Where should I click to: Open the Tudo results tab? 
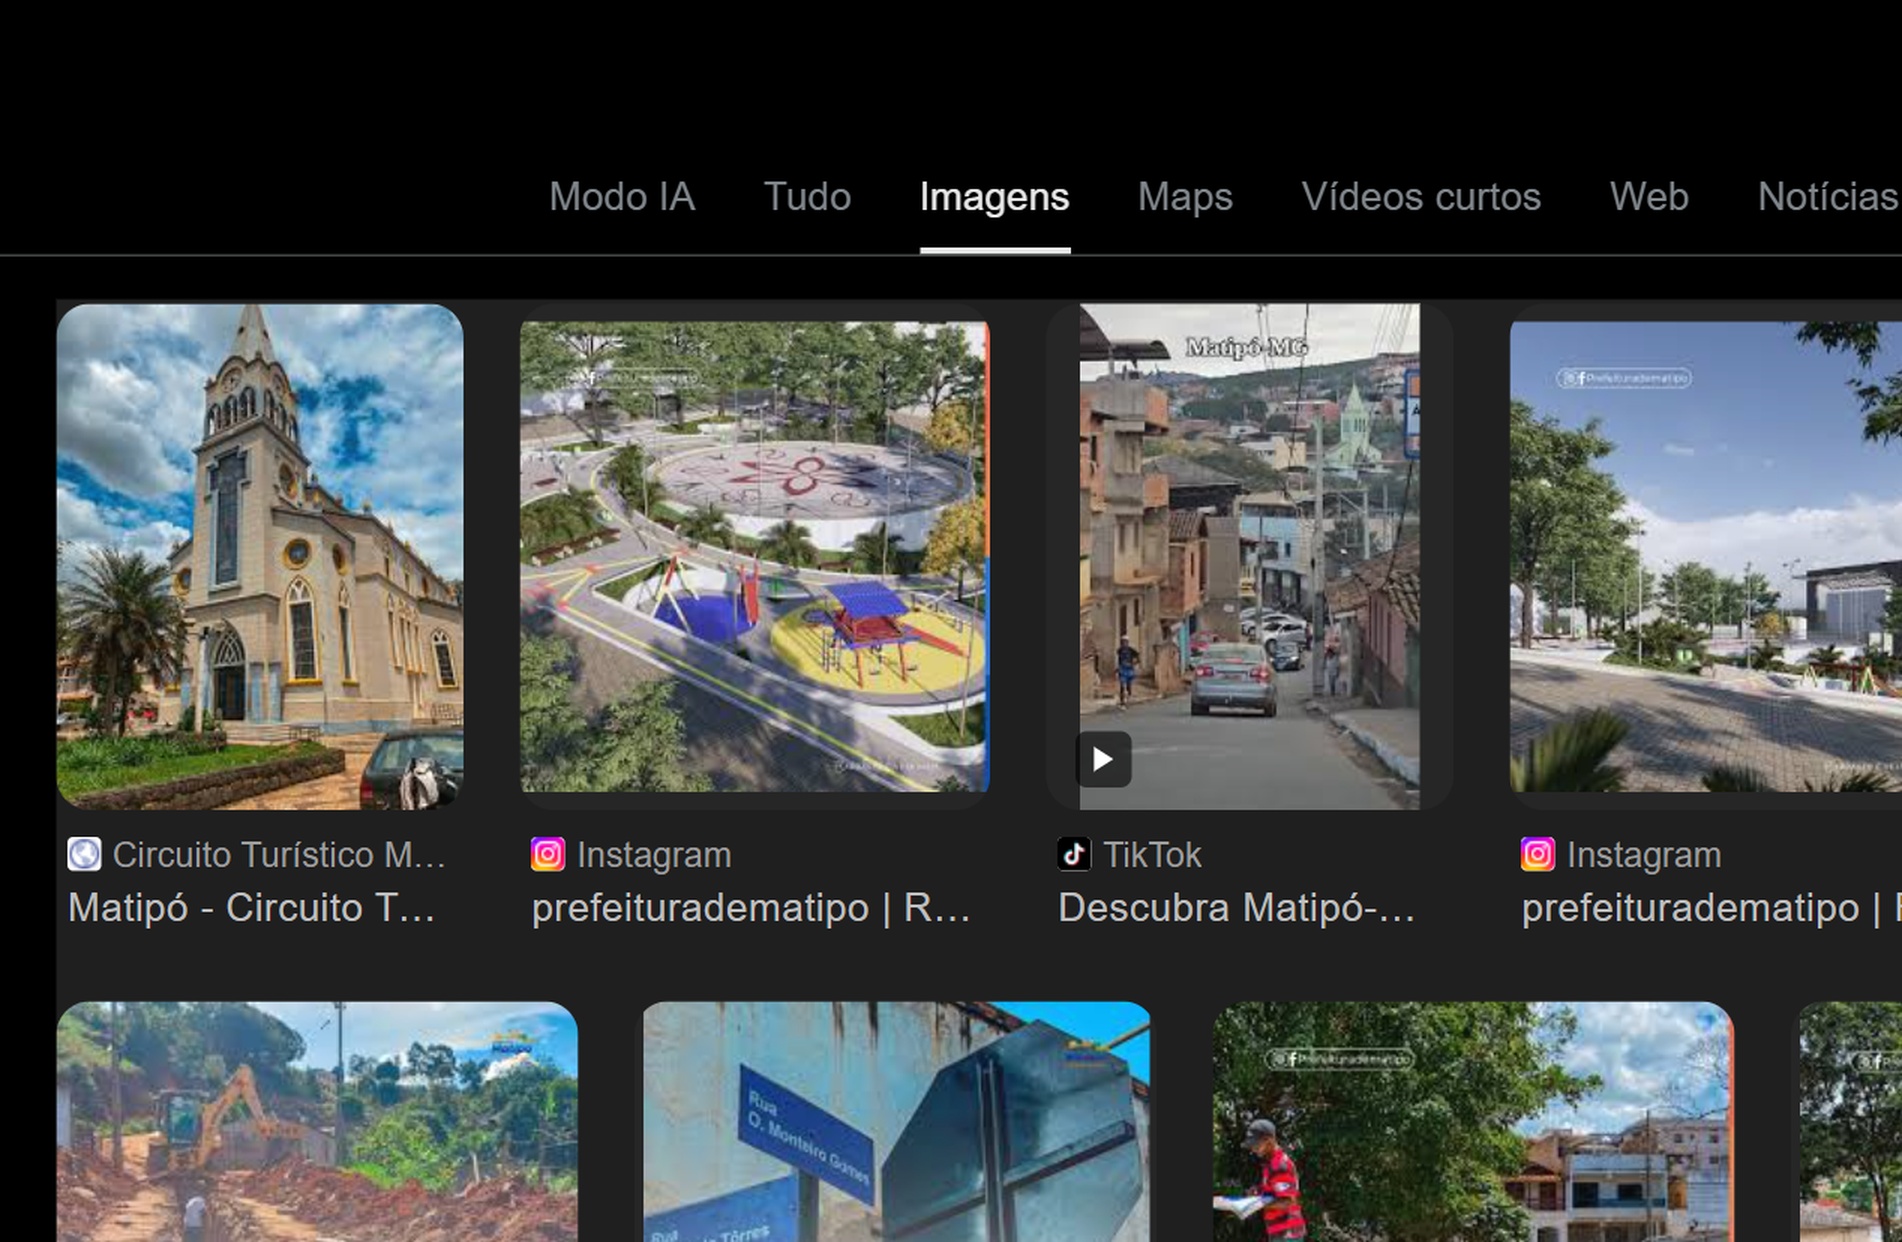[807, 197]
